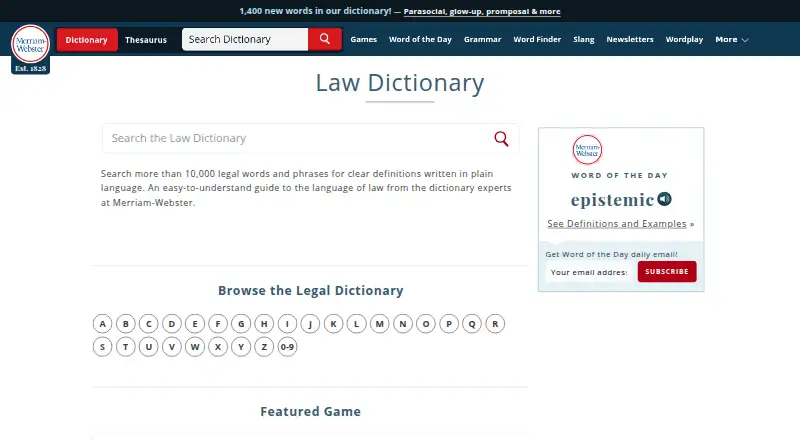Click the Featured Game heading
This screenshot has width=800, height=440.
[310, 411]
